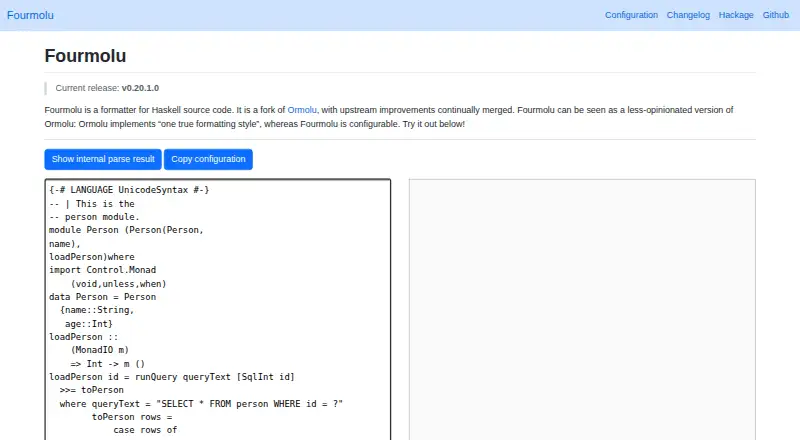Viewport: 800px width, 440px height.
Task: Click the '(MonadIO m)' line
Action: click(x=99, y=350)
